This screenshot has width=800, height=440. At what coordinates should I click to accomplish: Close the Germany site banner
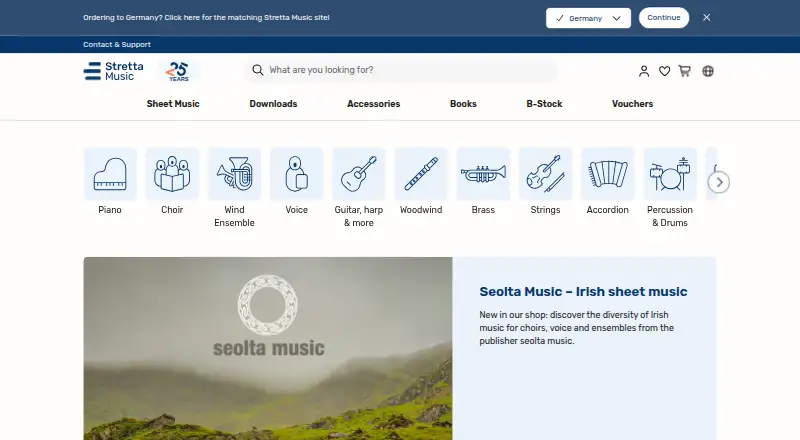[x=706, y=17]
